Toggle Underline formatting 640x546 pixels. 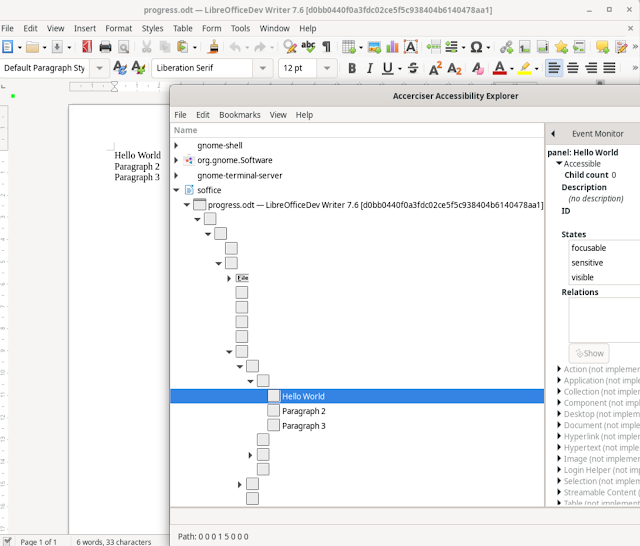(x=387, y=68)
